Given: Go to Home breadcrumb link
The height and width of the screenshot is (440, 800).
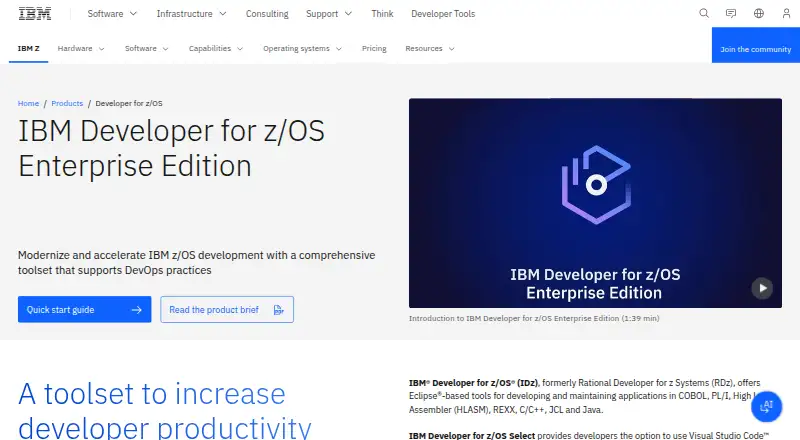Looking at the screenshot, I should 28,103.
